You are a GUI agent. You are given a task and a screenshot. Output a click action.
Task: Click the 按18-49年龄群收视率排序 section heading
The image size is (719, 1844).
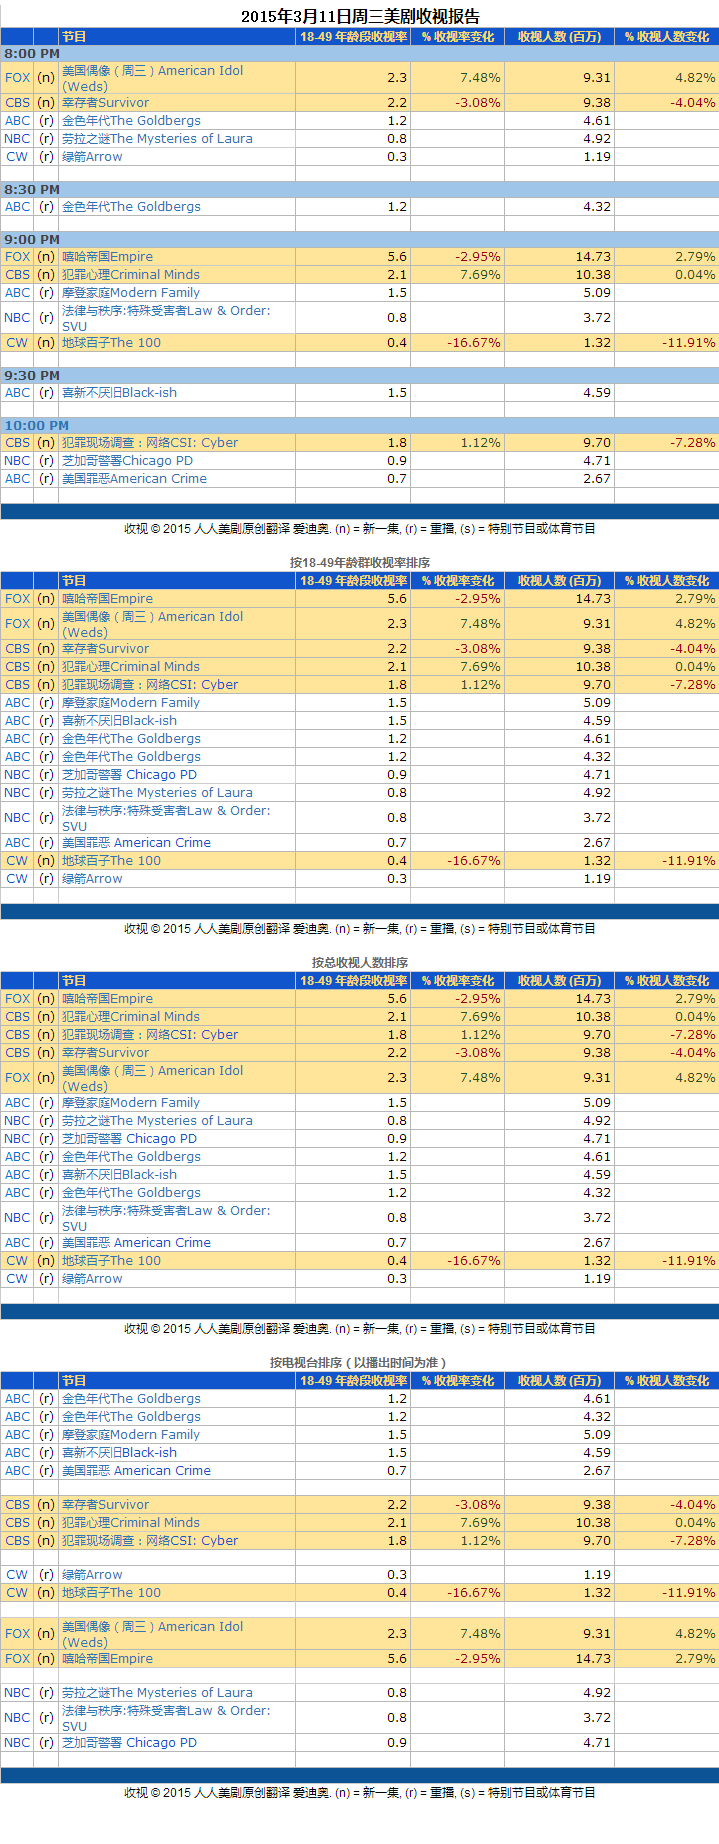[360, 562]
